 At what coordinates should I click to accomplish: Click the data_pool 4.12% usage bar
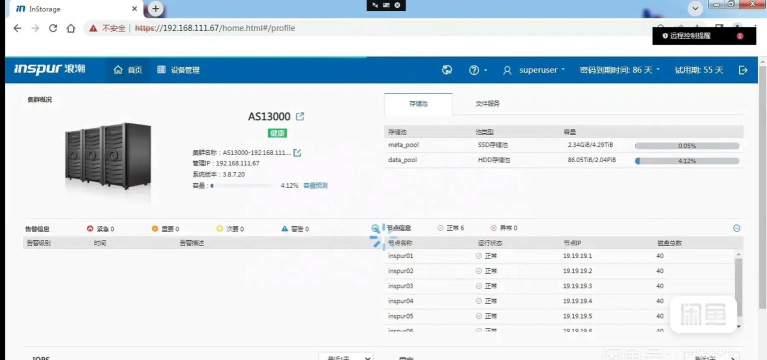[x=687, y=161]
